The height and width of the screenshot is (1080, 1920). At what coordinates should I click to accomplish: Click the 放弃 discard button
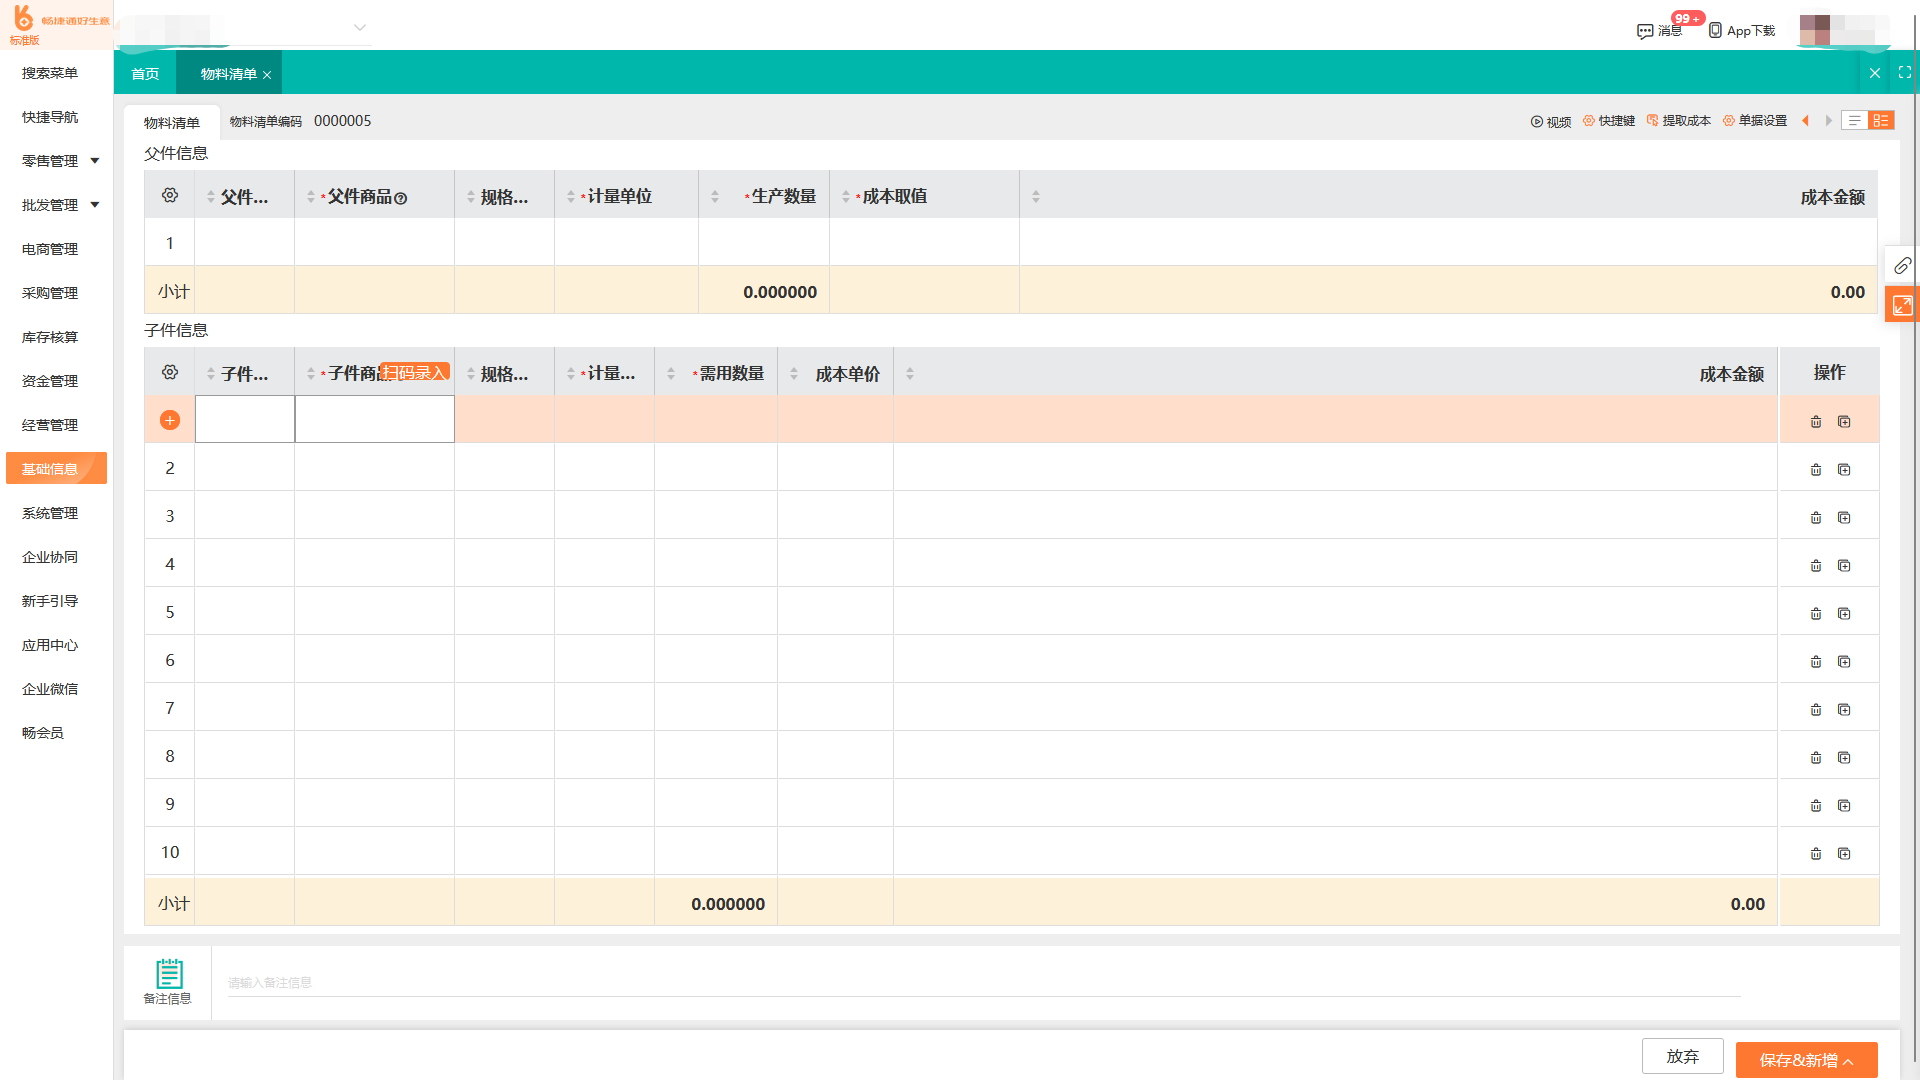(1685, 1056)
